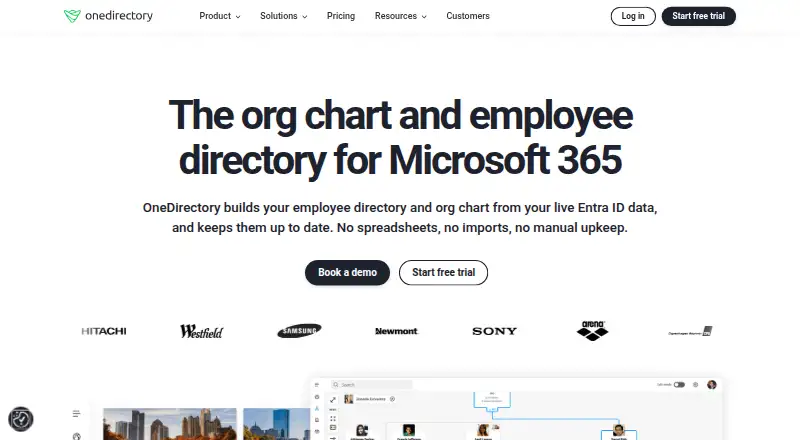Open the Customers page
The width and height of the screenshot is (800, 440).
click(468, 16)
